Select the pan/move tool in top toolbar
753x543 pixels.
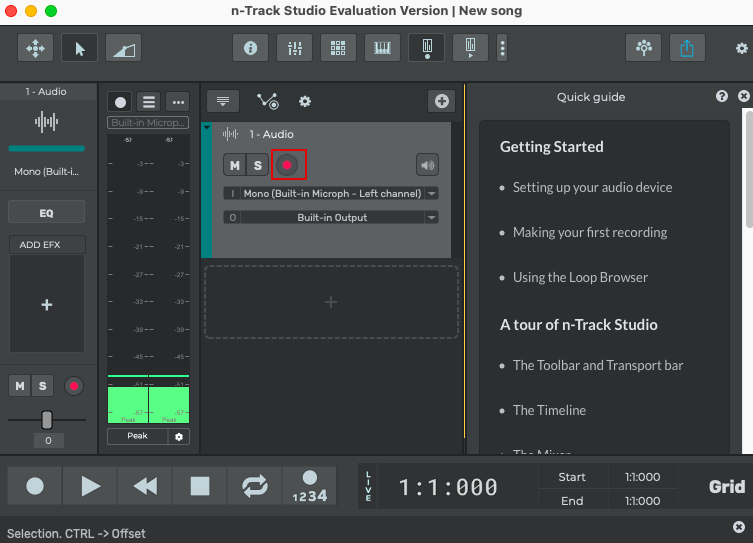35,48
